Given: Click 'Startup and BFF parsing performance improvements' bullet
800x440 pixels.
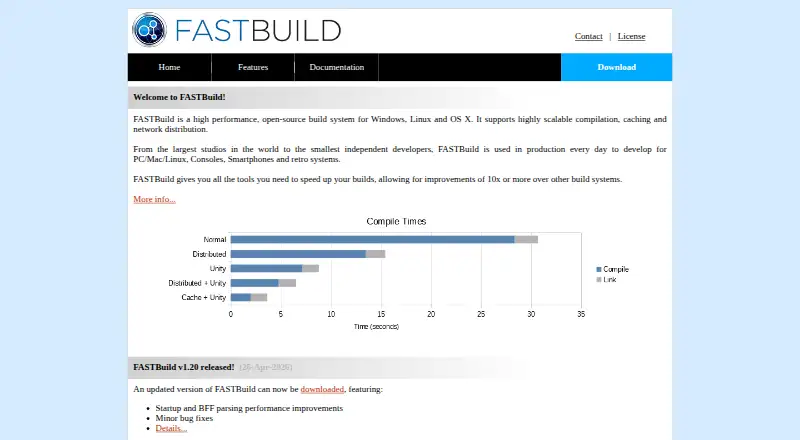Looking at the screenshot, I should pyautogui.click(x=249, y=408).
